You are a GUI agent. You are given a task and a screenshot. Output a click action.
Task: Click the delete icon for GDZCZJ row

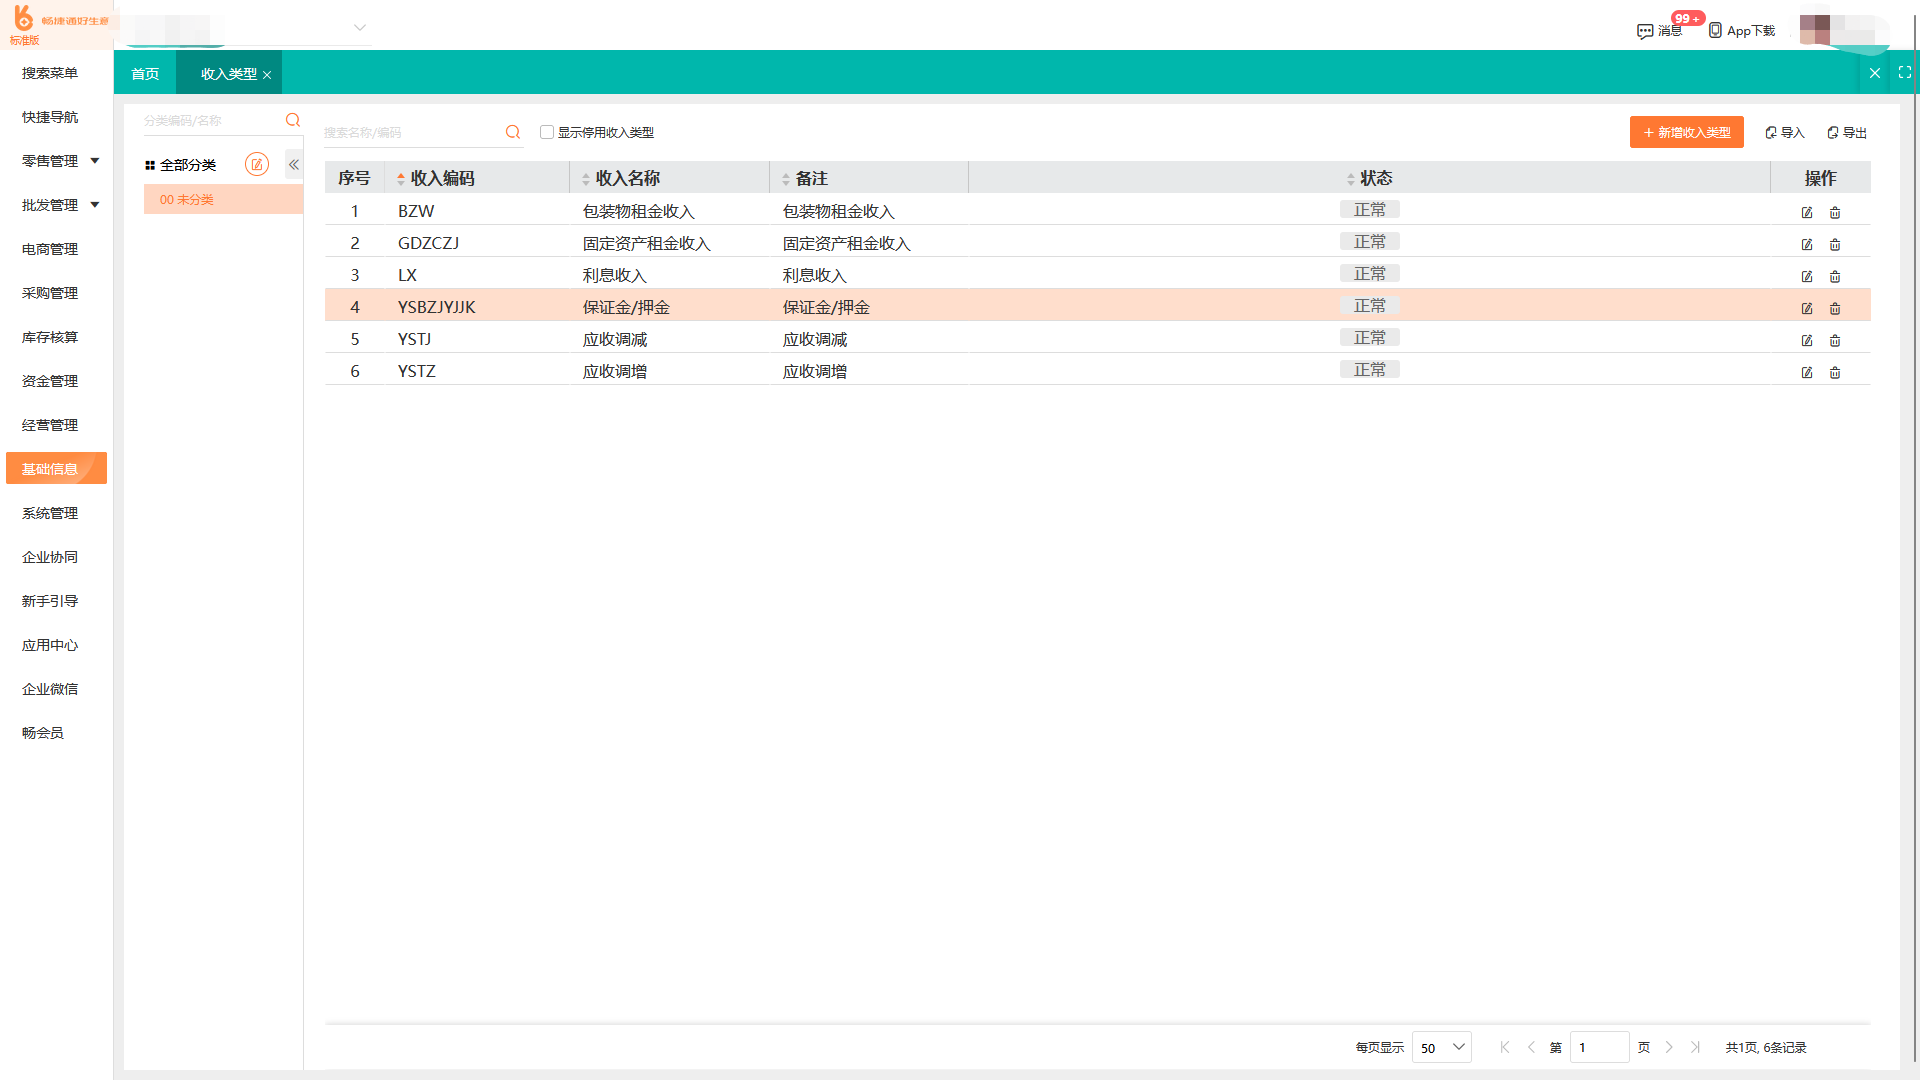point(1834,243)
